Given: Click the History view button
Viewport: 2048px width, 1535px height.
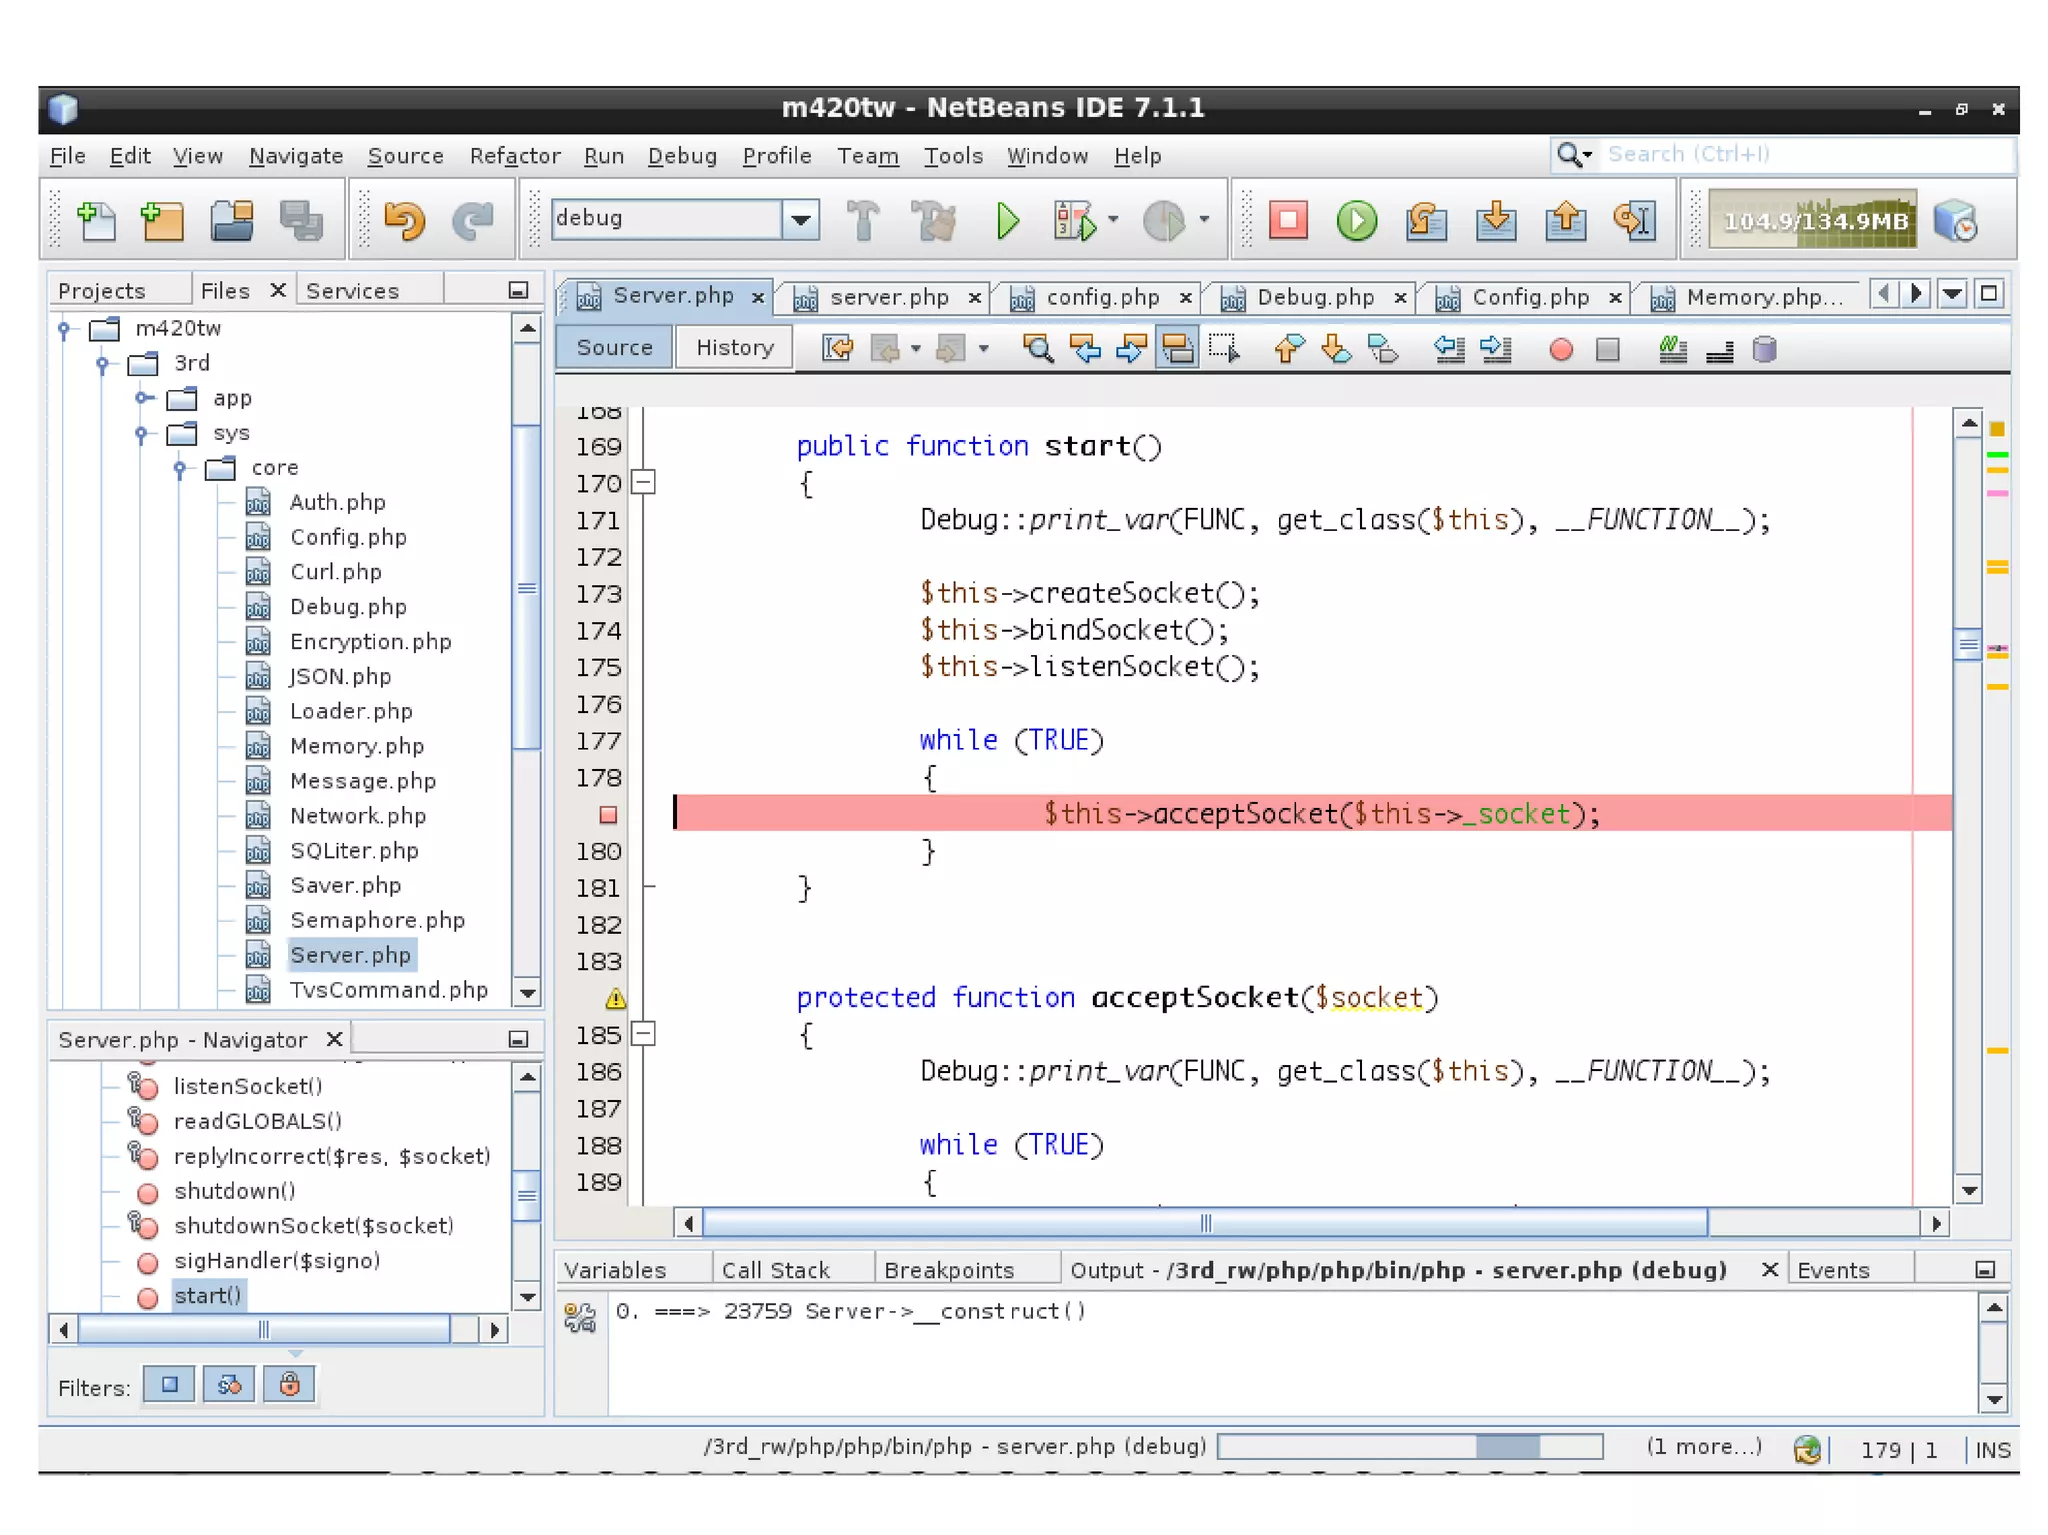Looking at the screenshot, I should [734, 347].
